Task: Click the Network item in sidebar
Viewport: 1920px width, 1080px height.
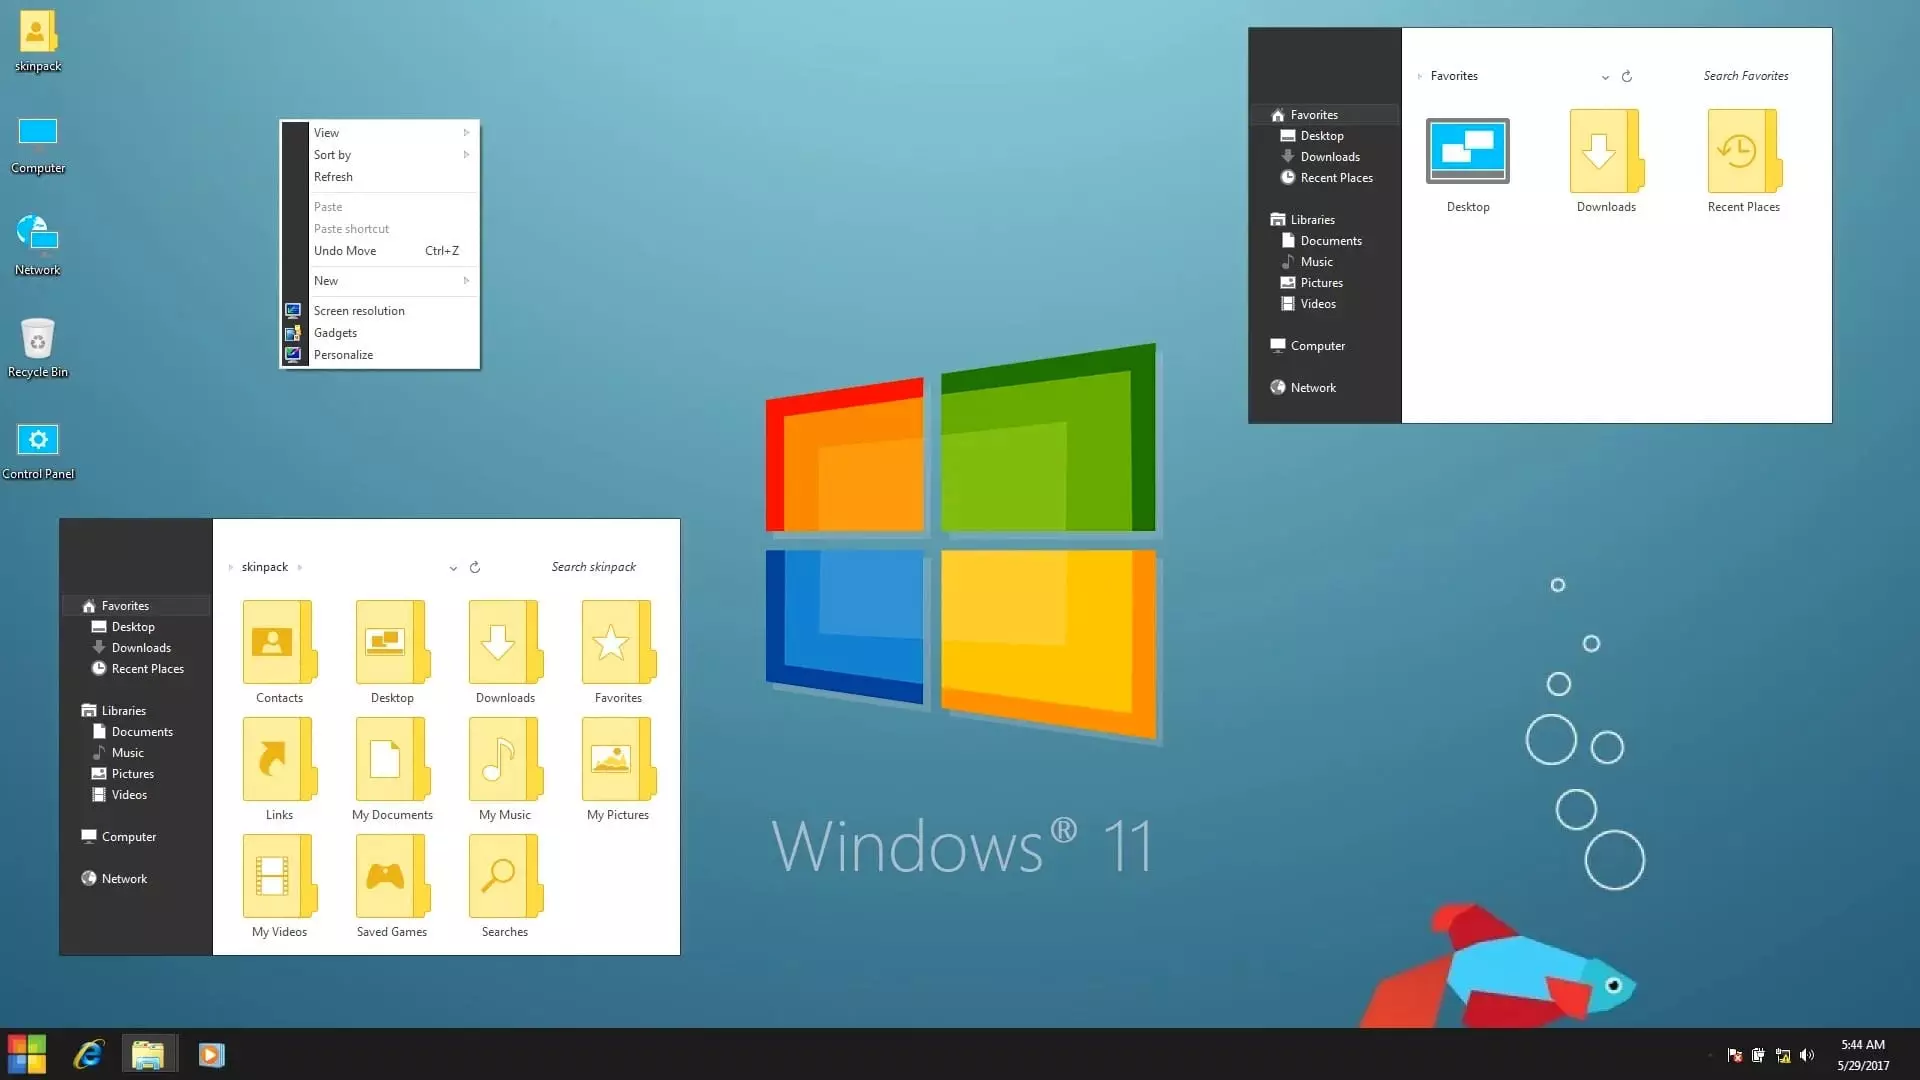Action: point(124,877)
